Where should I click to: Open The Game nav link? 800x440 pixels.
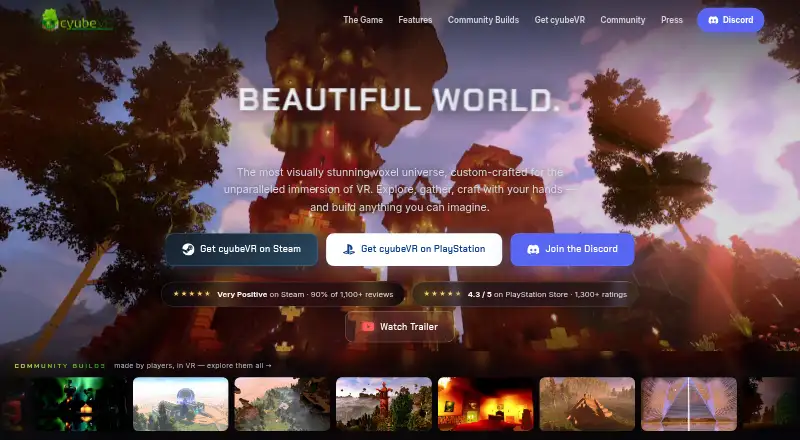363,20
